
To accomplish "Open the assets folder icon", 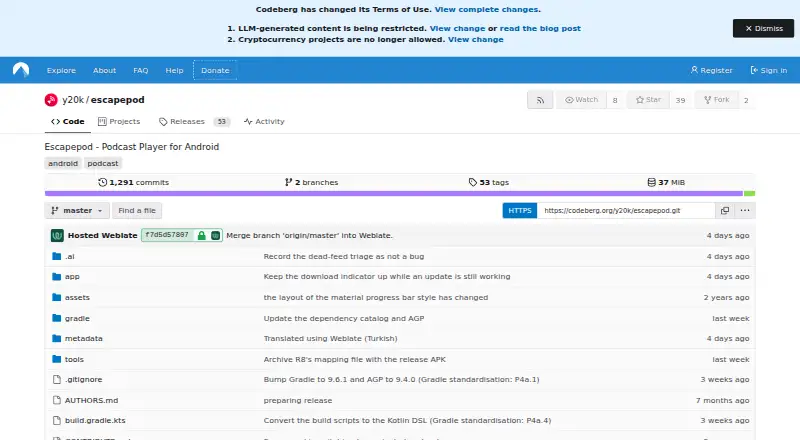I will [x=57, y=297].
